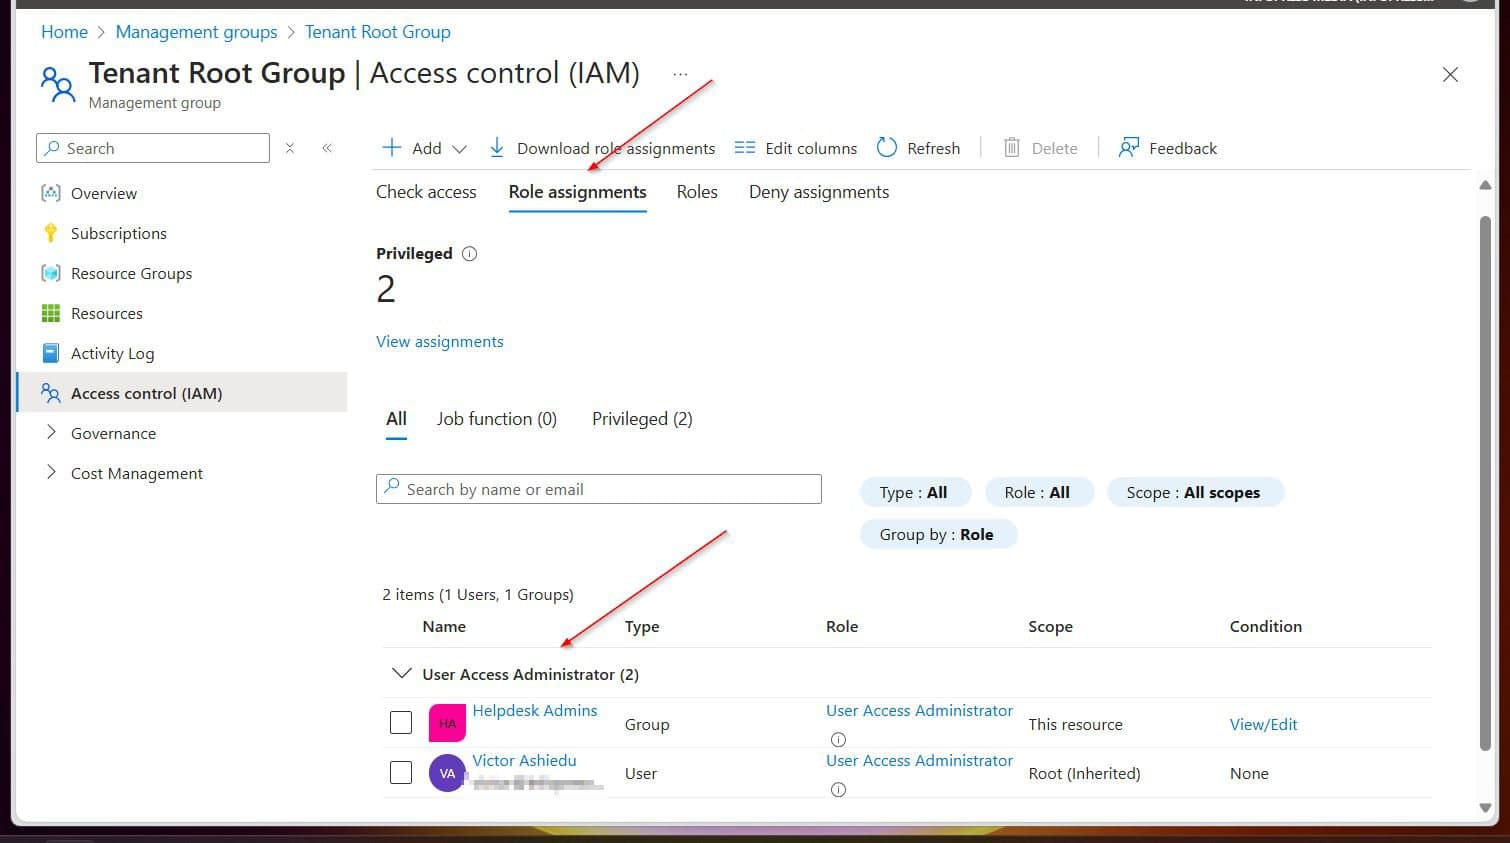Open the Feedback icon
The width and height of the screenshot is (1510, 843).
point(1129,147)
